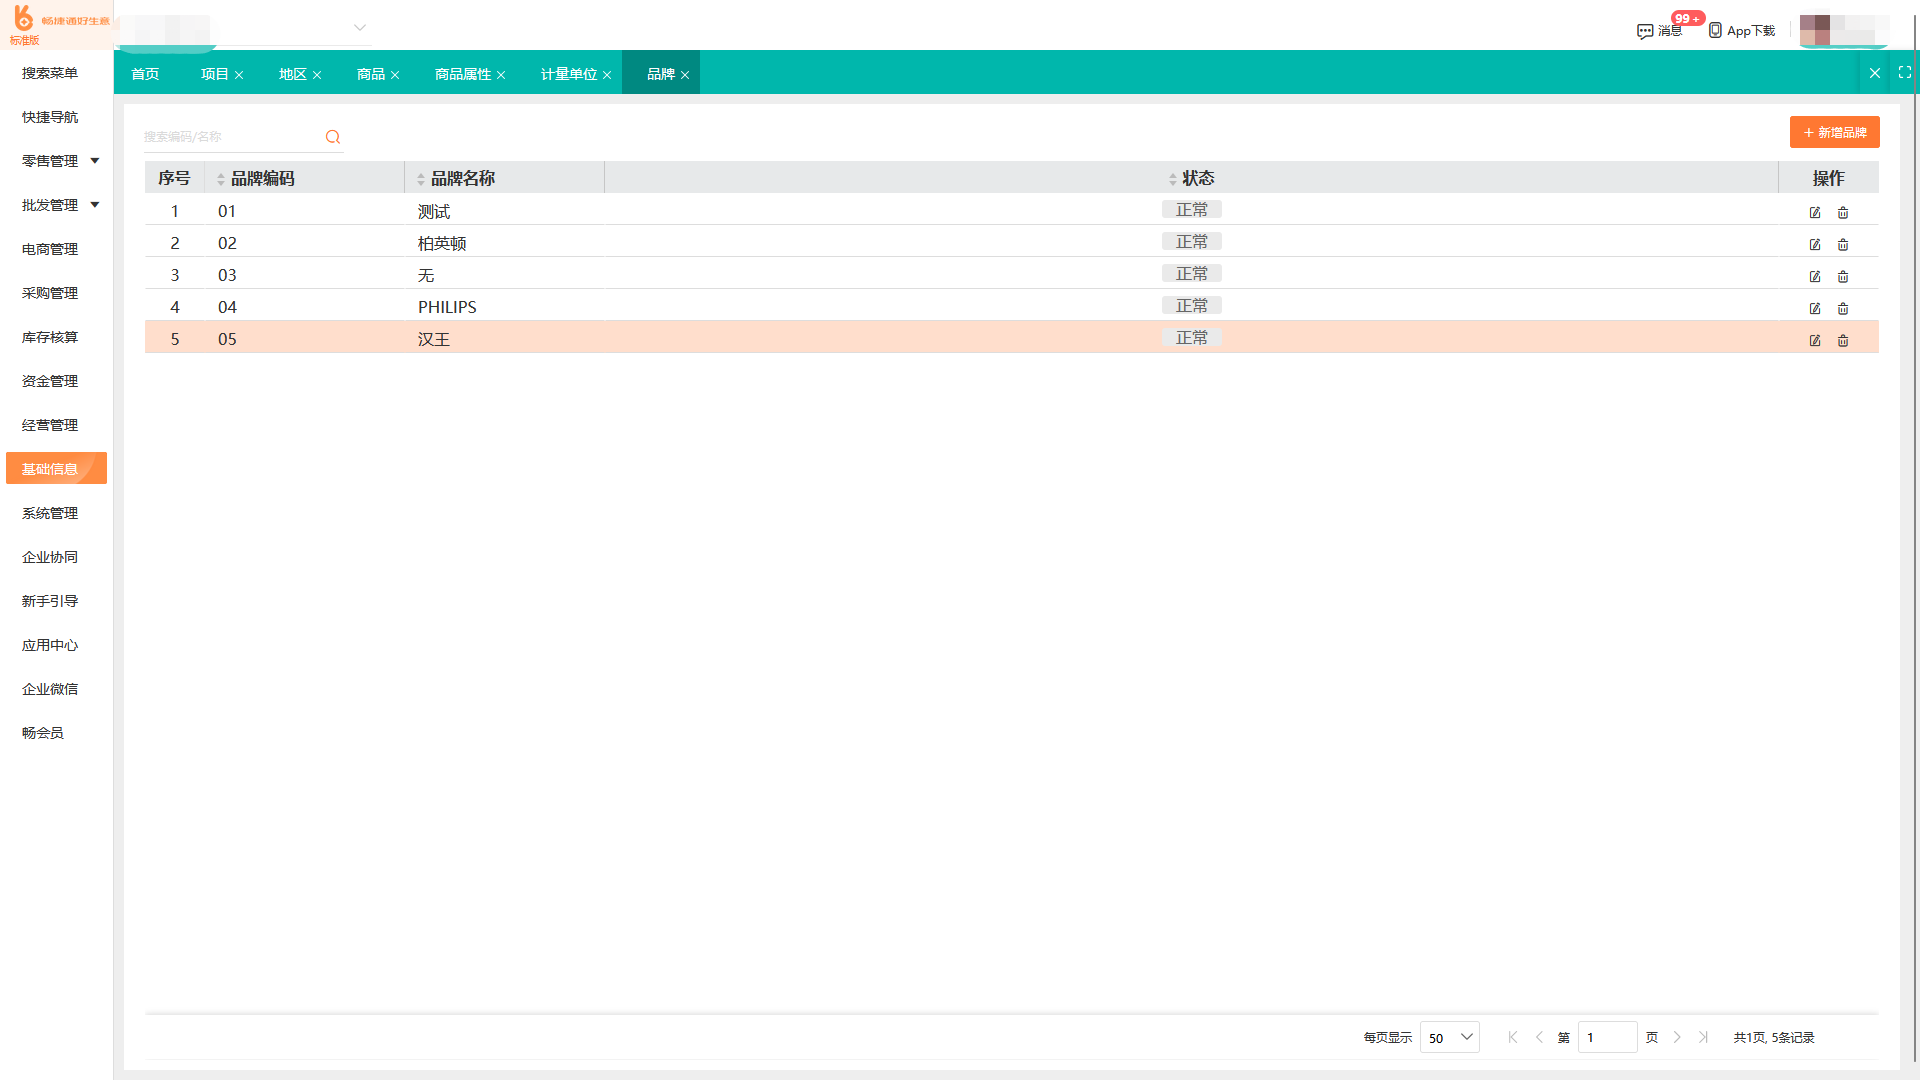Toggle 正常 status for 汉王 brand
This screenshot has width=1920, height=1080.
pyautogui.click(x=1191, y=338)
